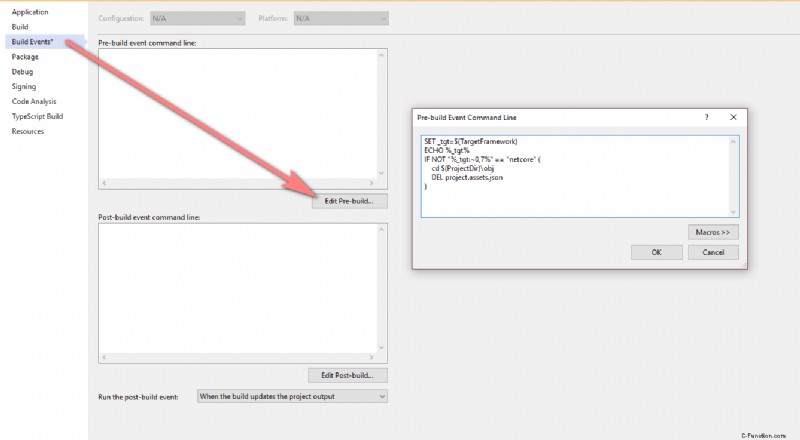800x440 pixels.
Task: Open the TypeScript Build tab
Action: 37,116
